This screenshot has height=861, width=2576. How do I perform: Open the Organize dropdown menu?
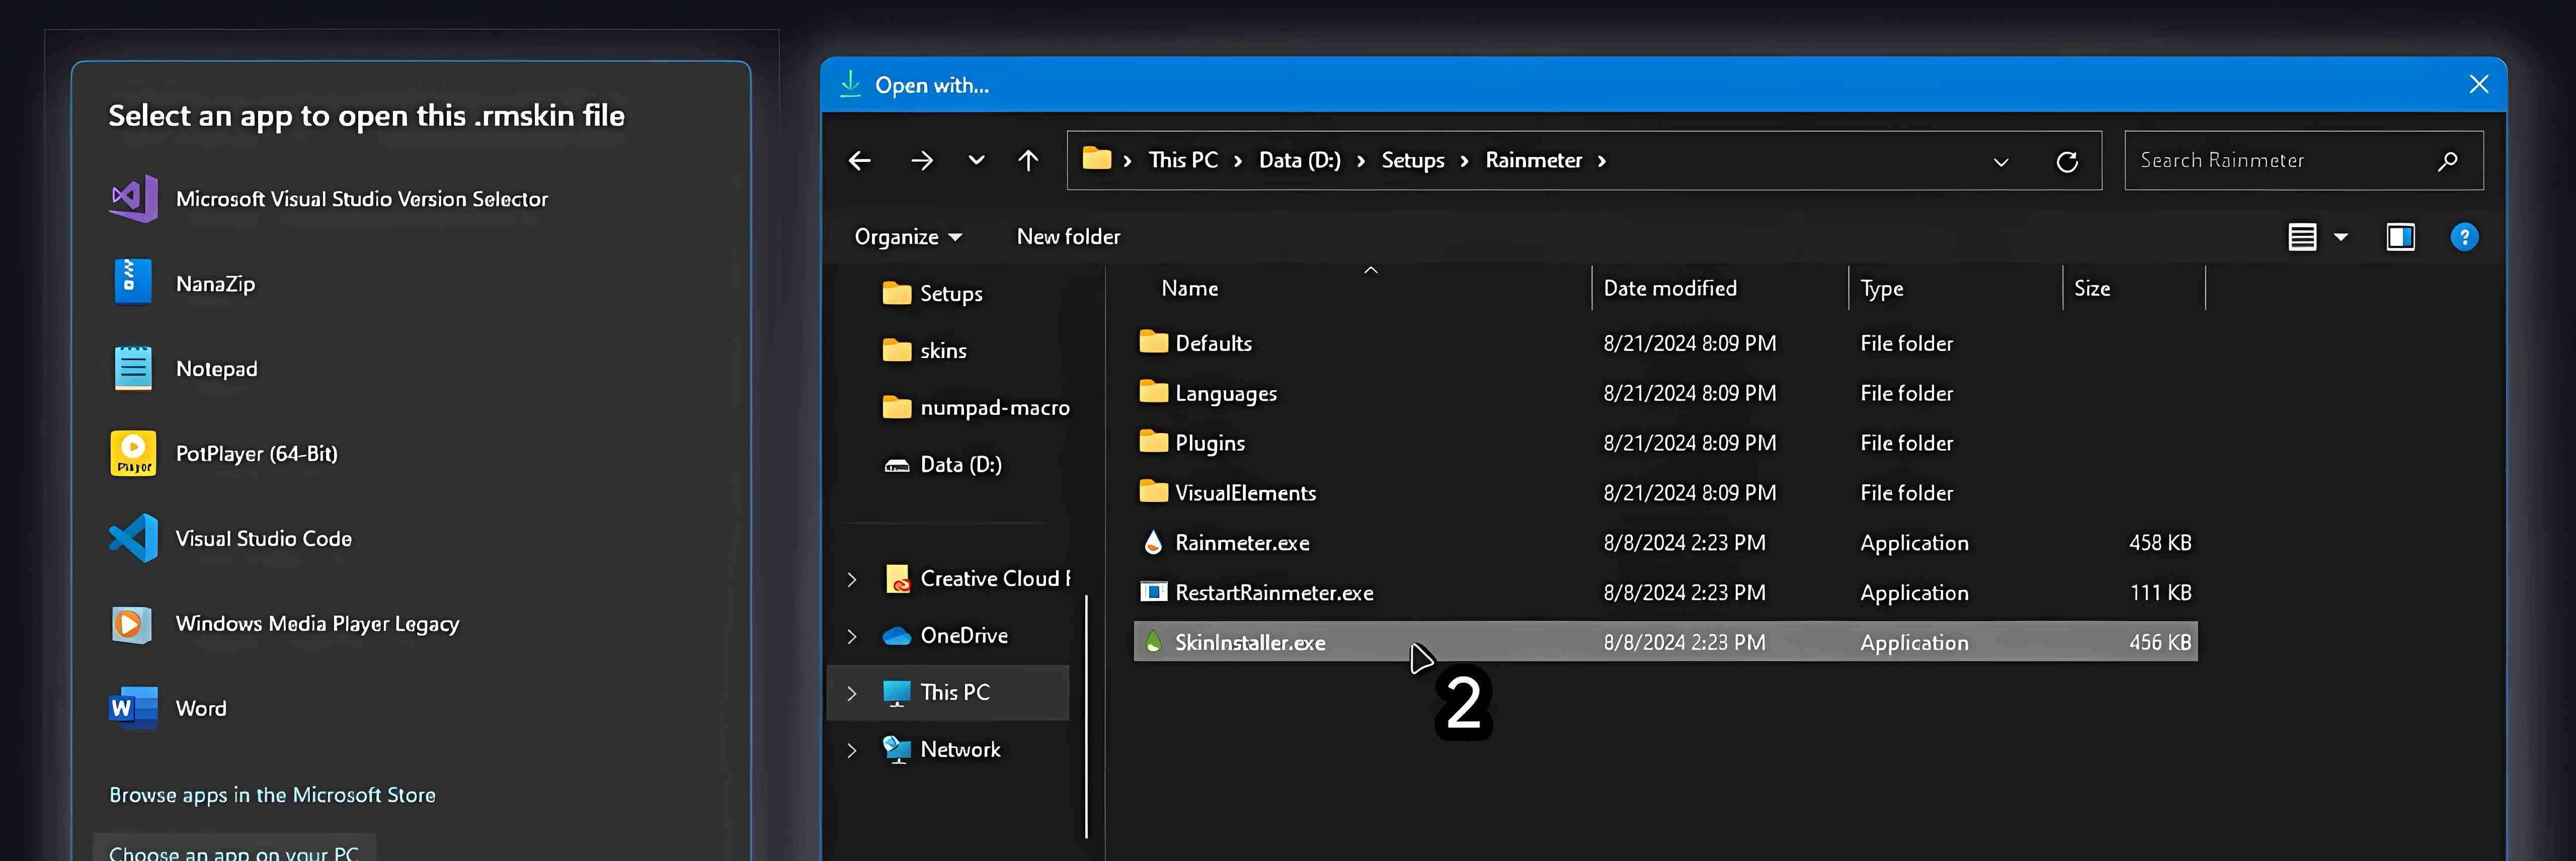(x=907, y=237)
